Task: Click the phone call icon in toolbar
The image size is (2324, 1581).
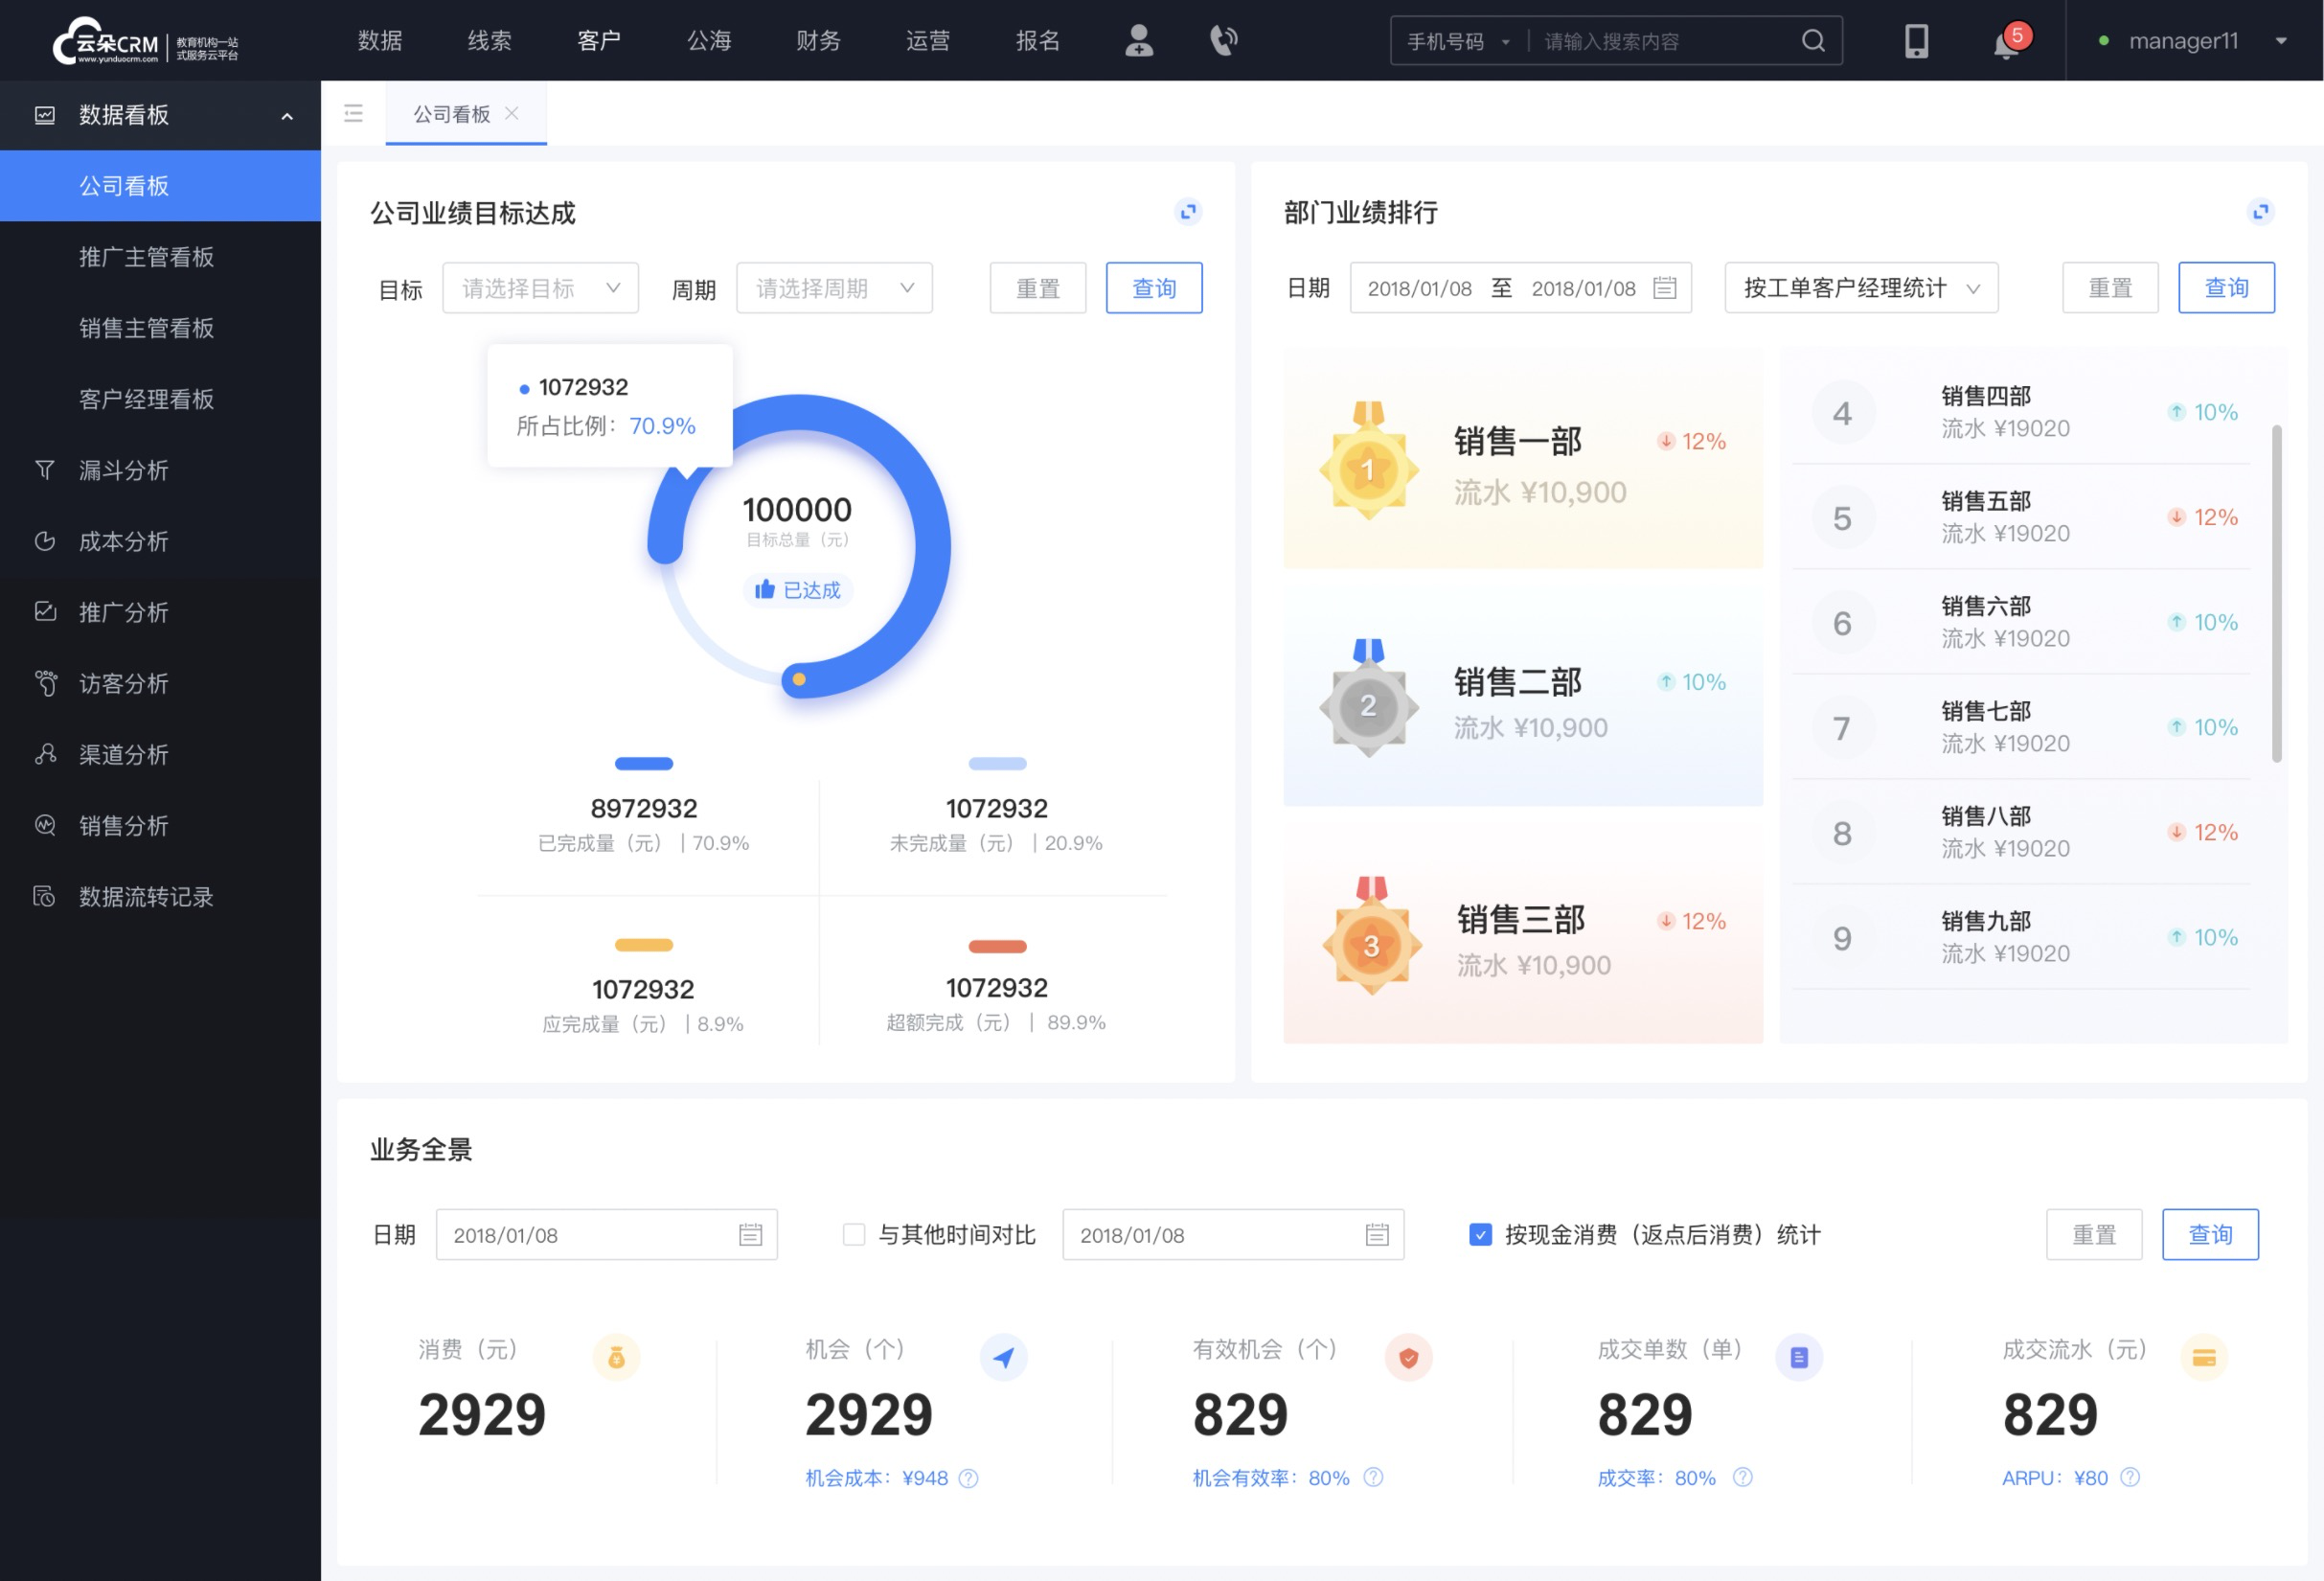Action: point(1223,39)
